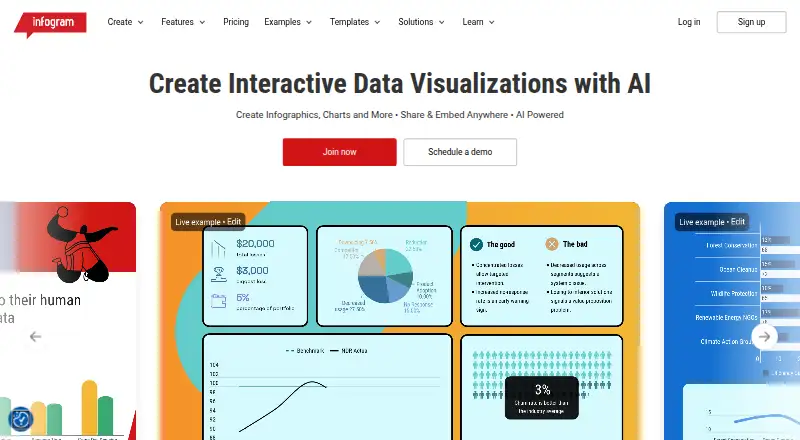The height and width of the screenshot is (440, 800).
Task: Click the red Join now button
Action: coord(339,152)
